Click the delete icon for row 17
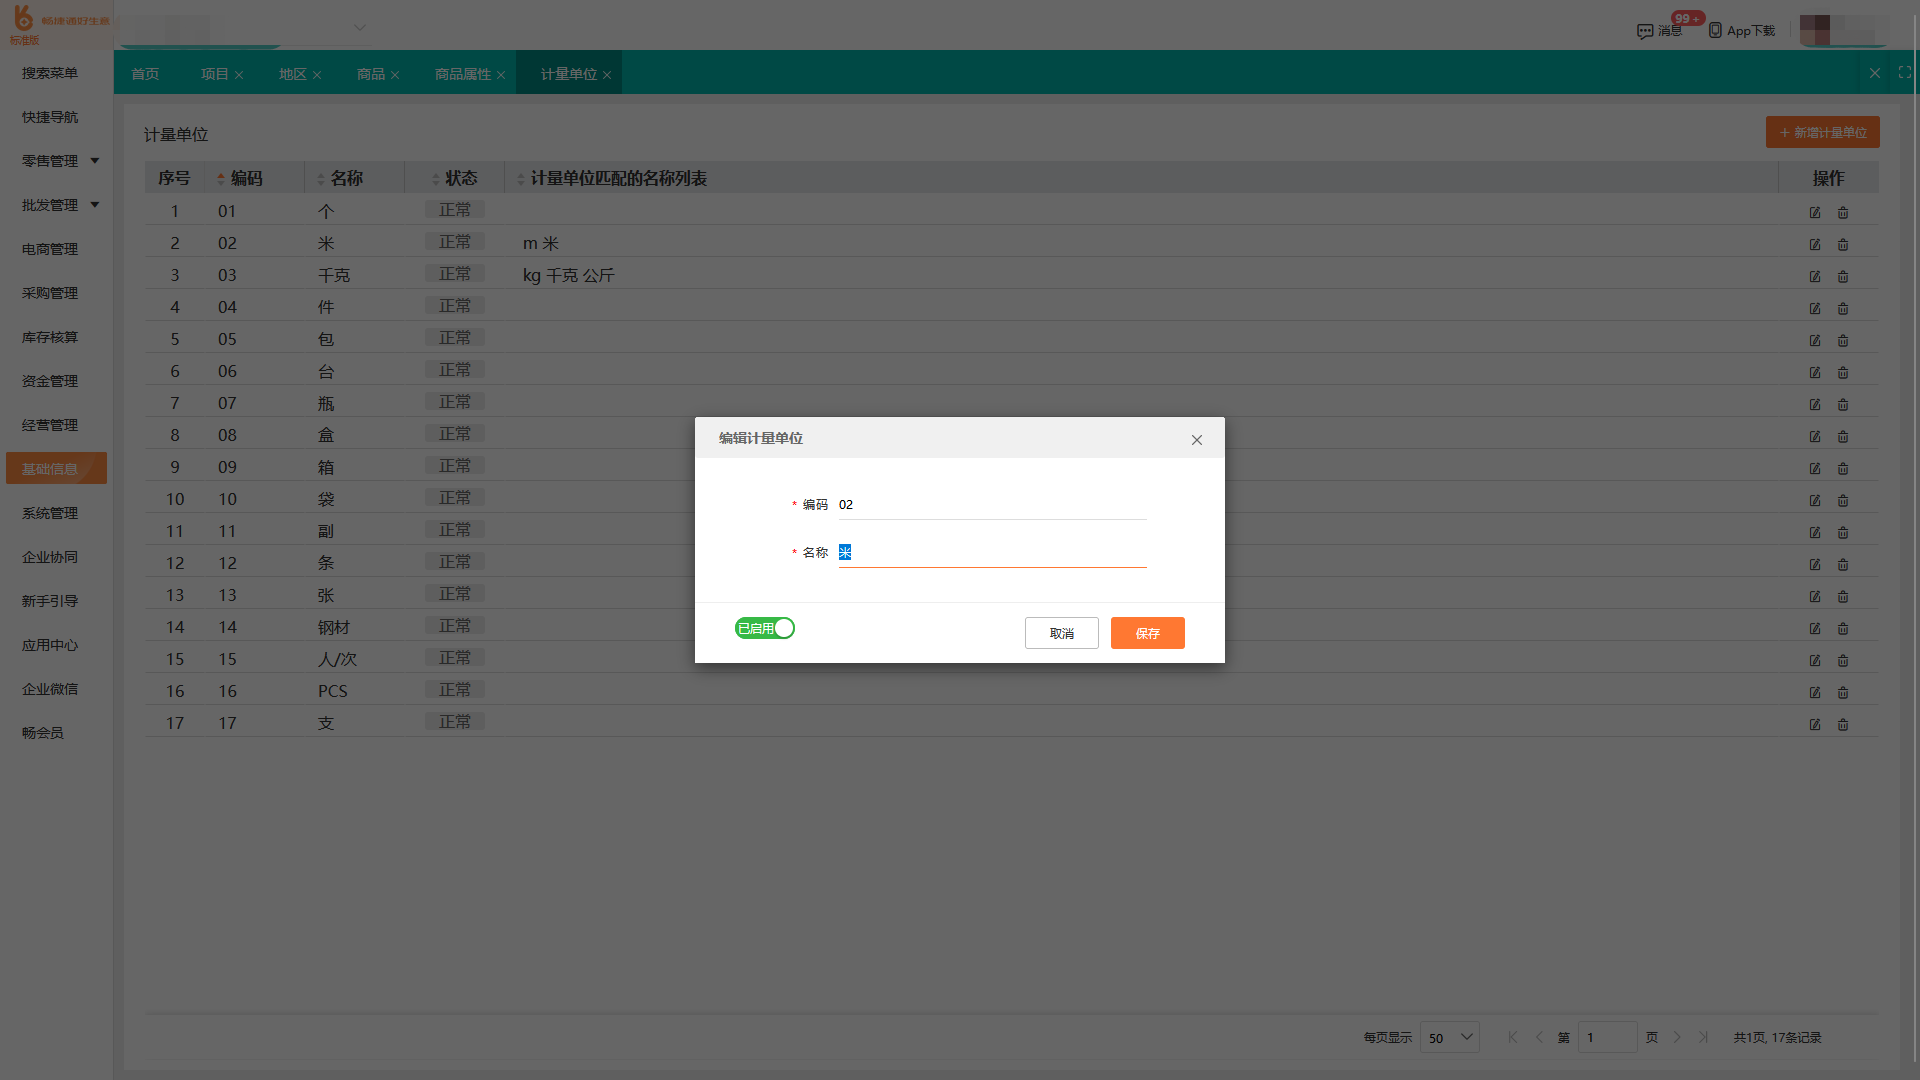Viewport: 1920px width, 1080px height. [1844, 724]
